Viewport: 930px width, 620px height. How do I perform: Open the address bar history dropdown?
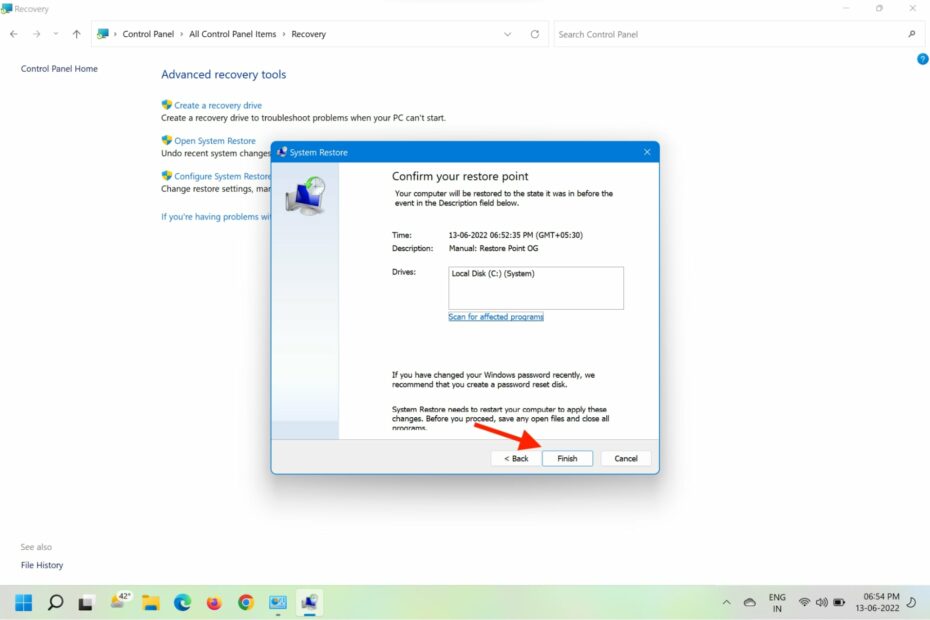pyautogui.click(x=508, y=33)
